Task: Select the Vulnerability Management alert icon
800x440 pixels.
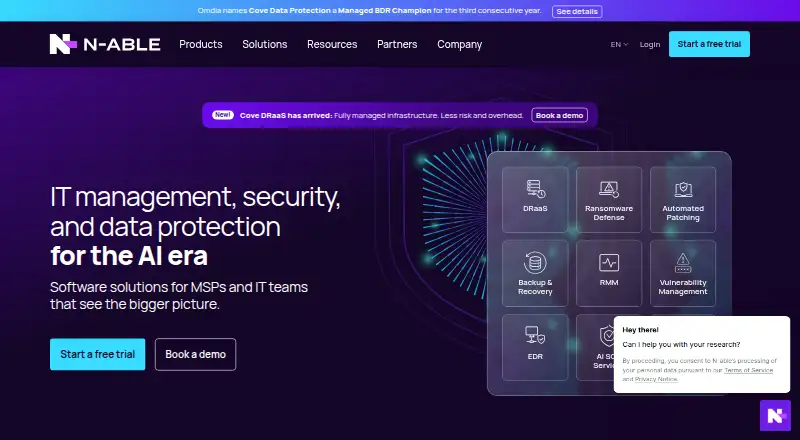Action: pos(683,262)
